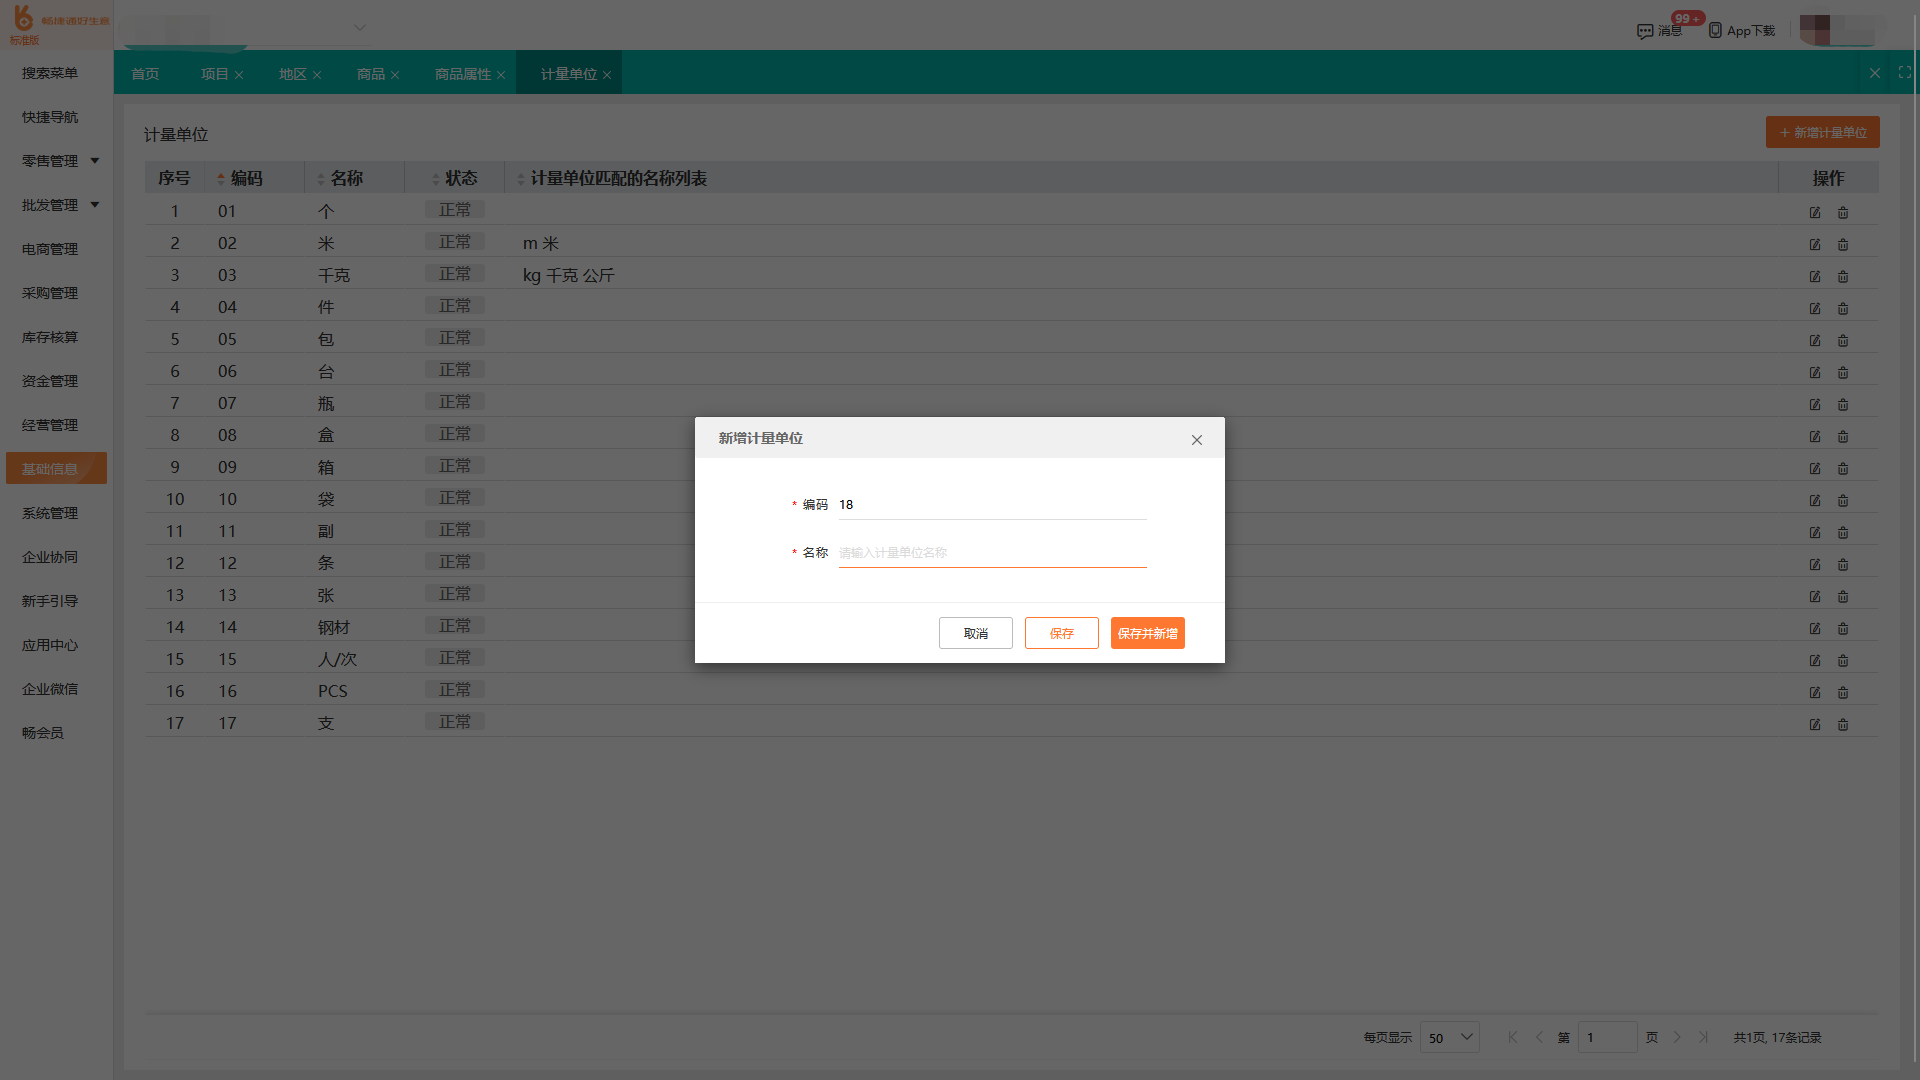Click next page navigation arrow
The width and height of the screenshot is (1920, 1080).
1677,1038
